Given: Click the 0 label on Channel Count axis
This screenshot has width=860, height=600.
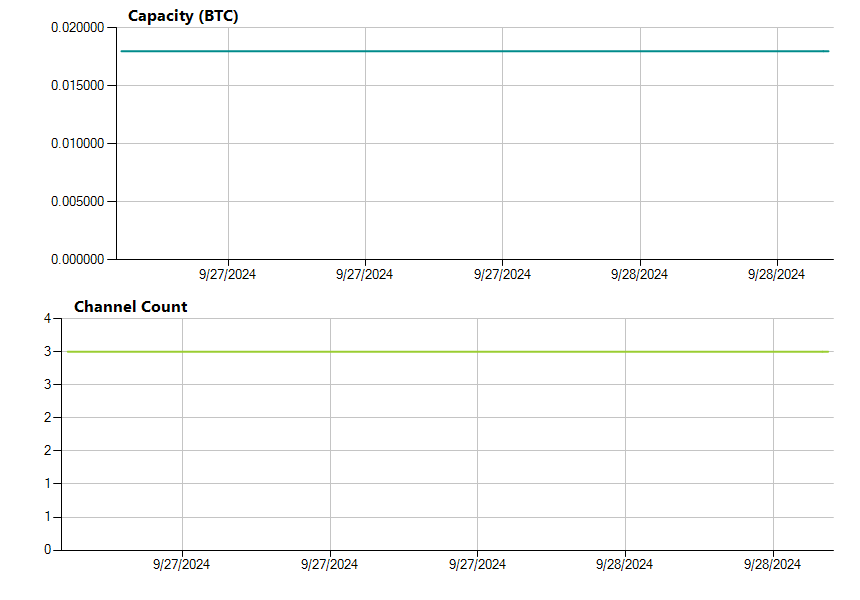Looking at the screenshot, I should click(x=47, y=550).
